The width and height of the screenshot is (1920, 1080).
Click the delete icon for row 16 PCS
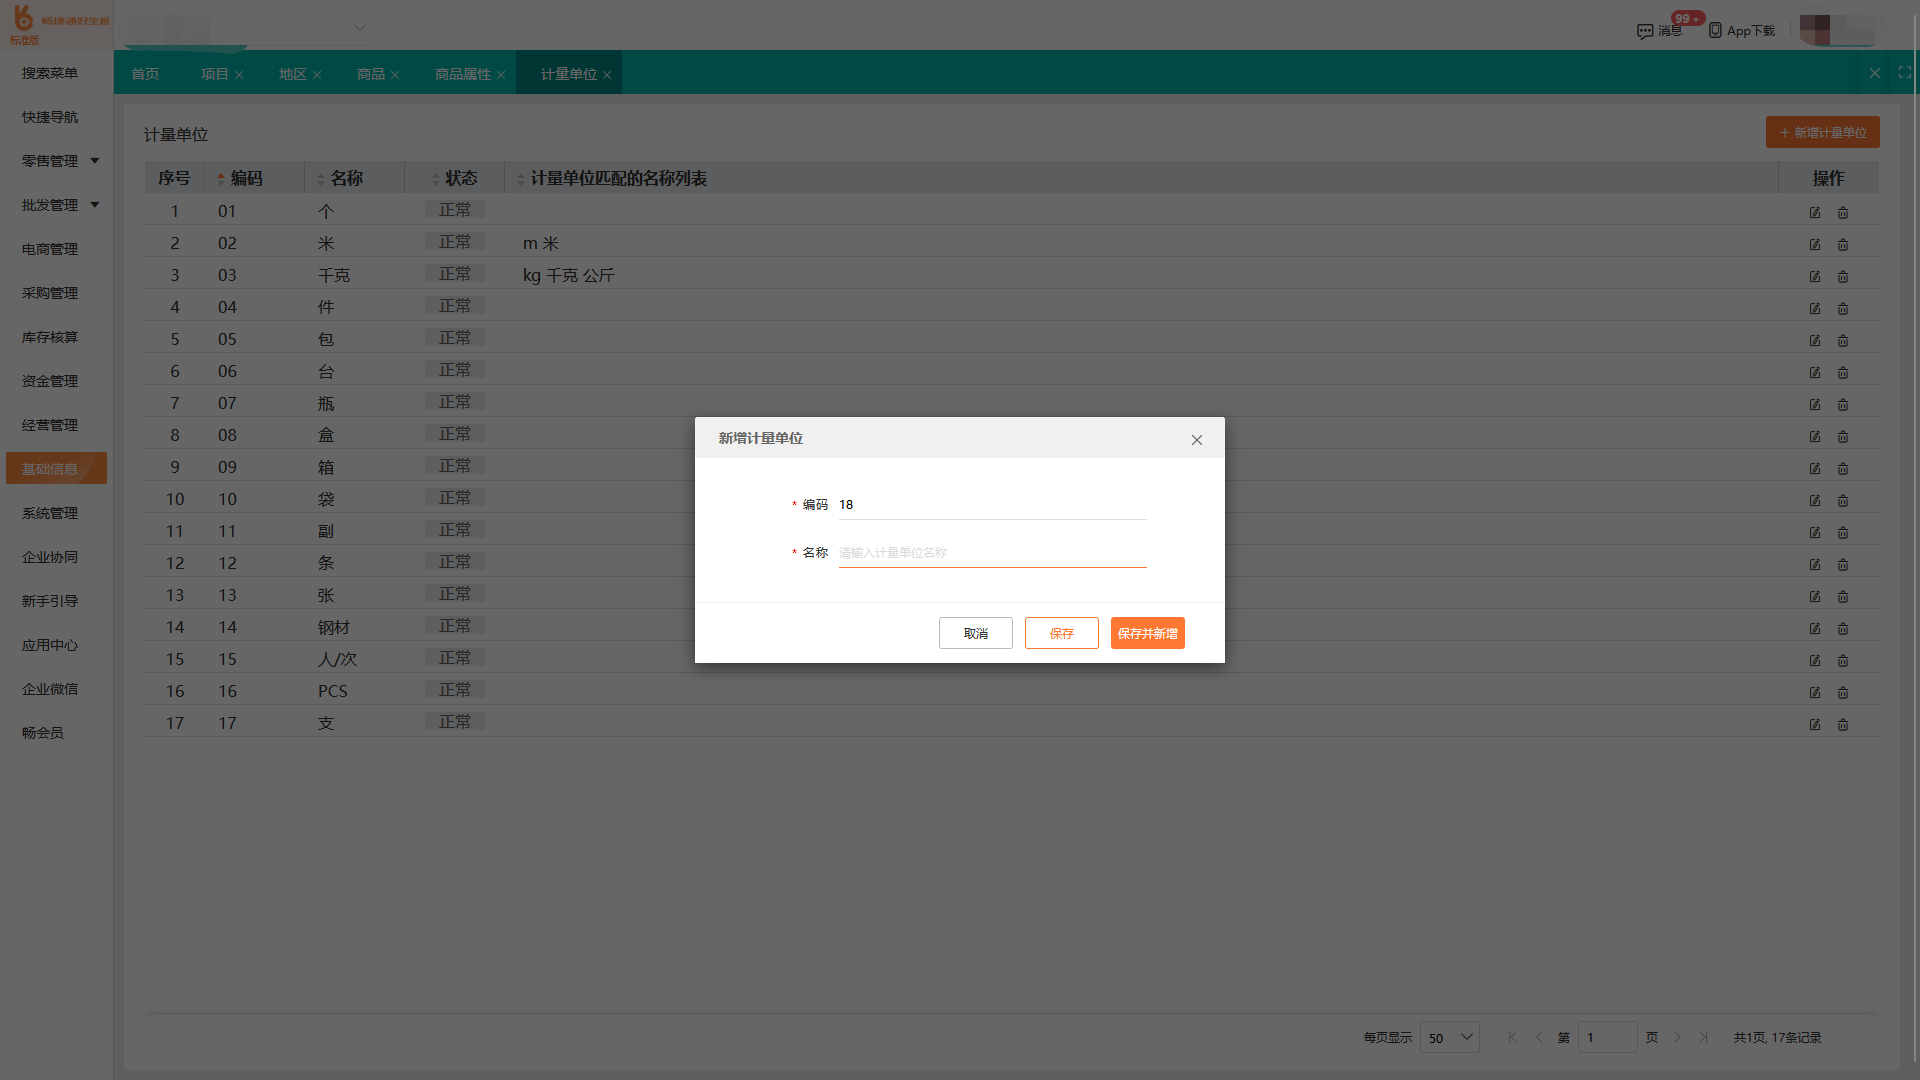(x=1842, y=691)
